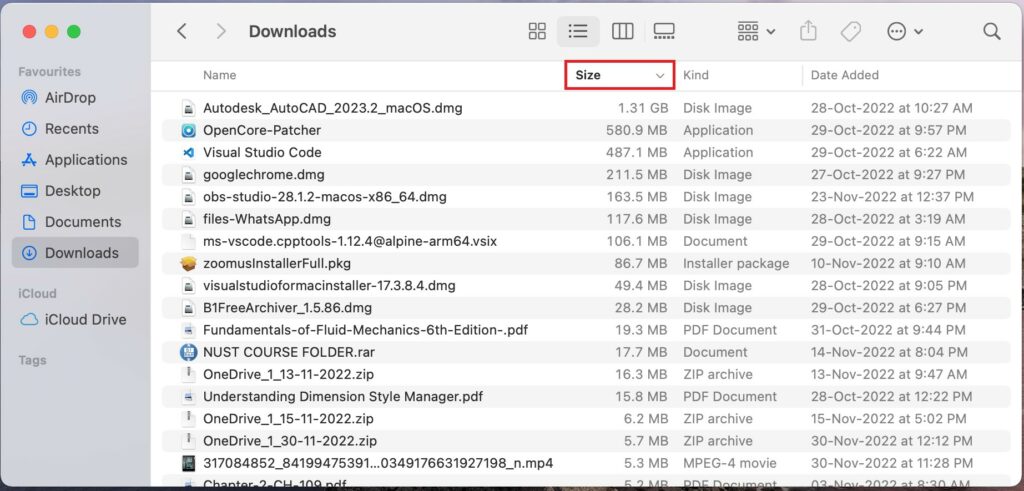Select zoomusInstallerFull.pkg file name
This screenshot has height=491, width=1024.
click(277, 264)
